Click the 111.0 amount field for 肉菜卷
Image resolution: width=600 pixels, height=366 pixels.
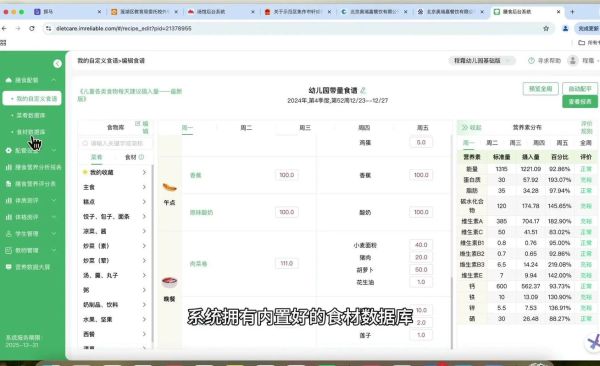click(287, 263)
